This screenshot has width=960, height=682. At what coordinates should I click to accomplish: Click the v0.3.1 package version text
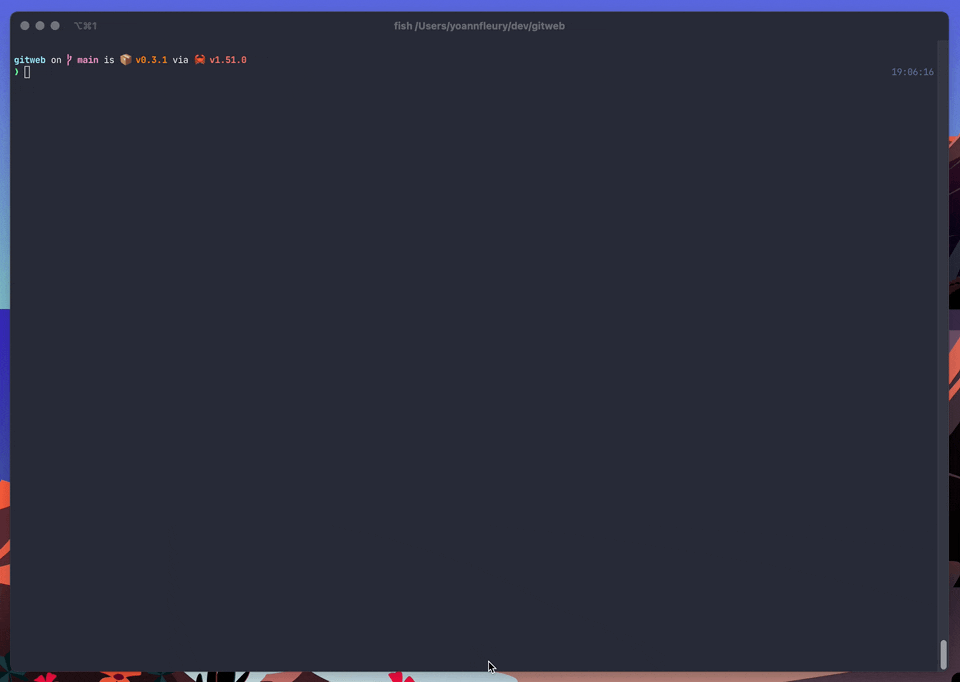151,60
